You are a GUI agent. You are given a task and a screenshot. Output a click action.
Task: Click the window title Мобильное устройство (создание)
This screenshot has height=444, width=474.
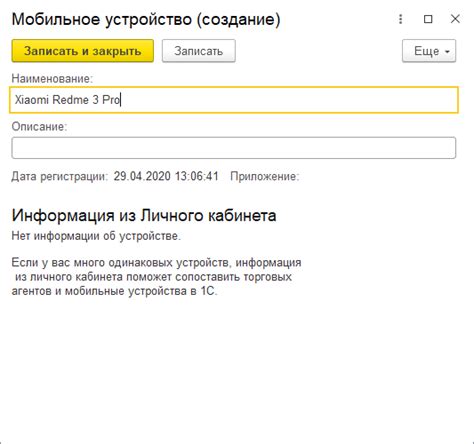(146, 19)
